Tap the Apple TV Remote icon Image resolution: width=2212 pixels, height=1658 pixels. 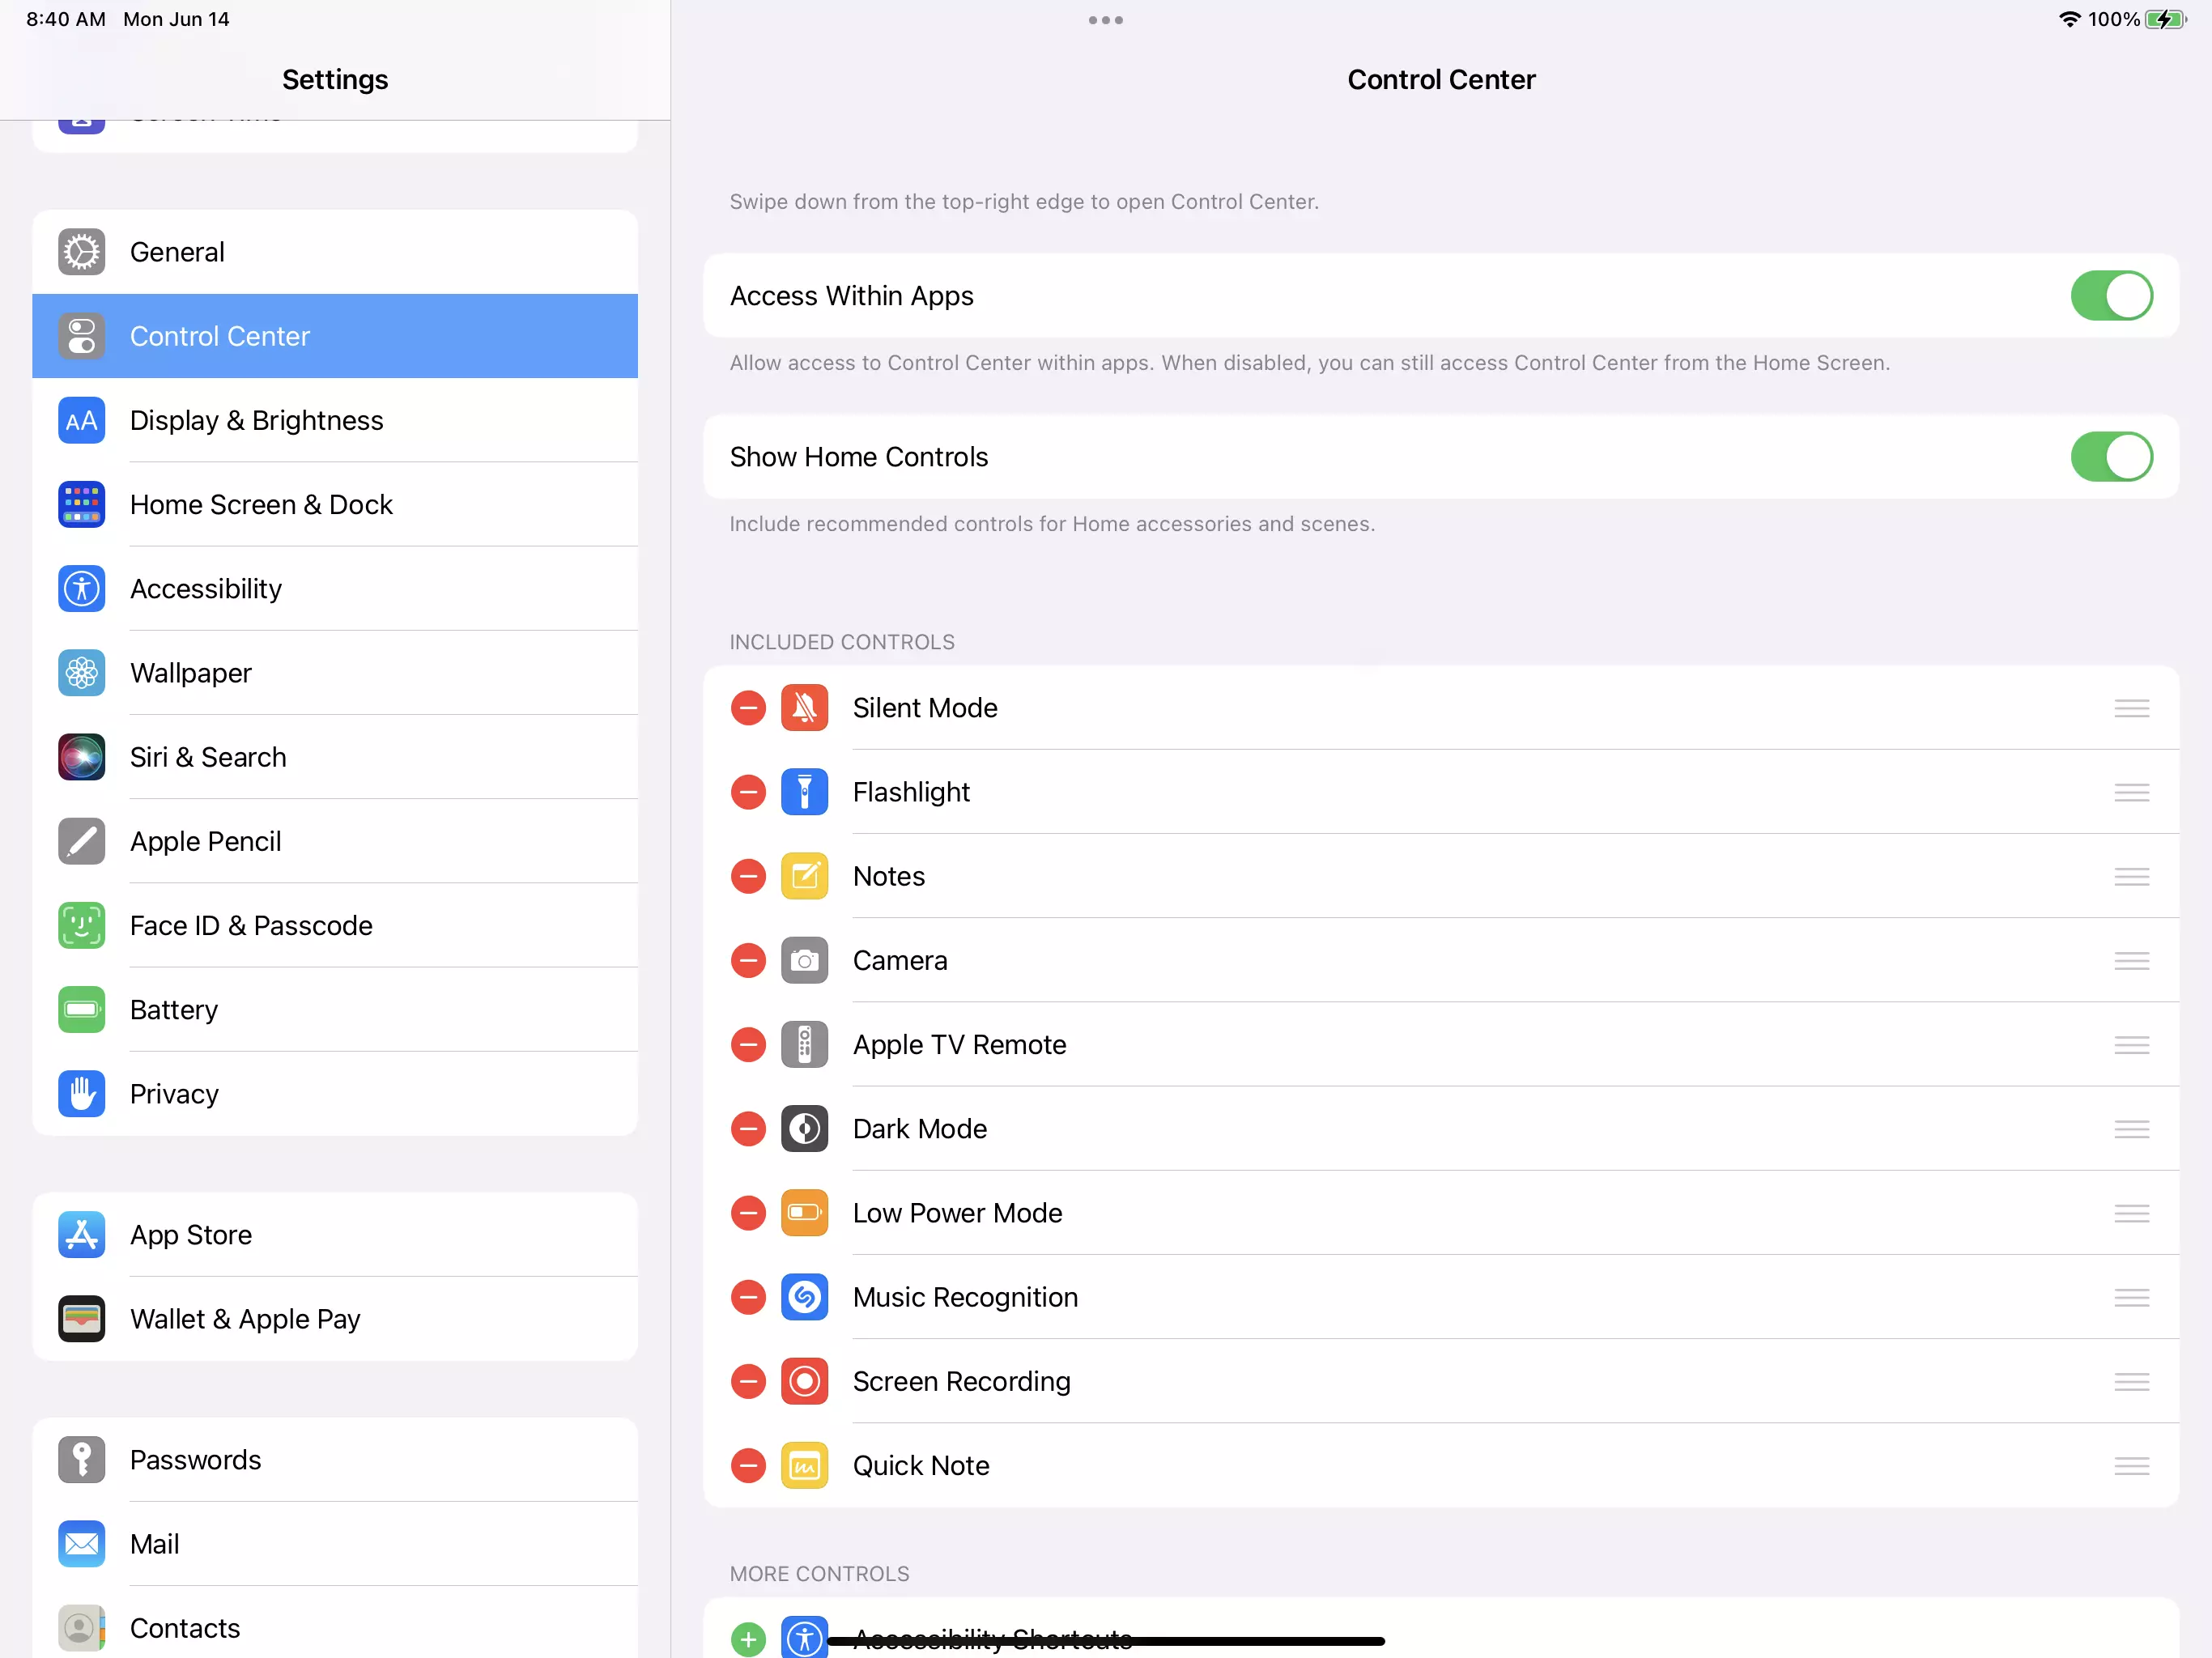coord(803,1045)
